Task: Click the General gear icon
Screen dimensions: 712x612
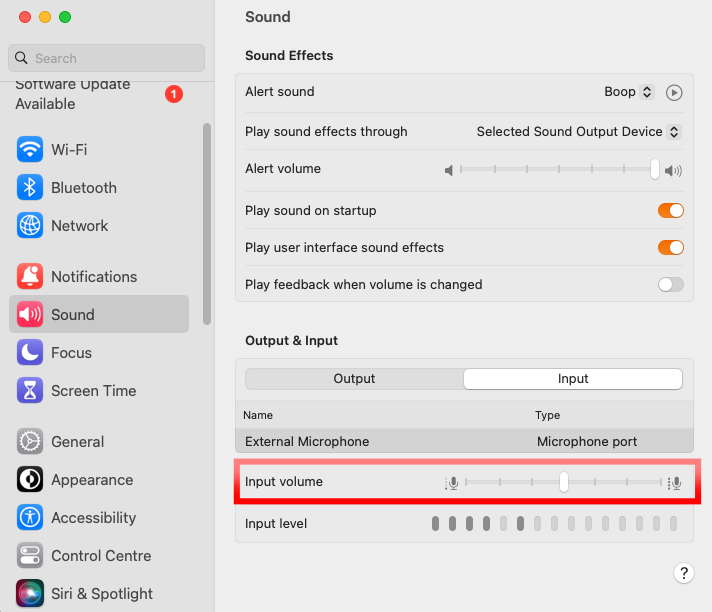Action: 30,442
